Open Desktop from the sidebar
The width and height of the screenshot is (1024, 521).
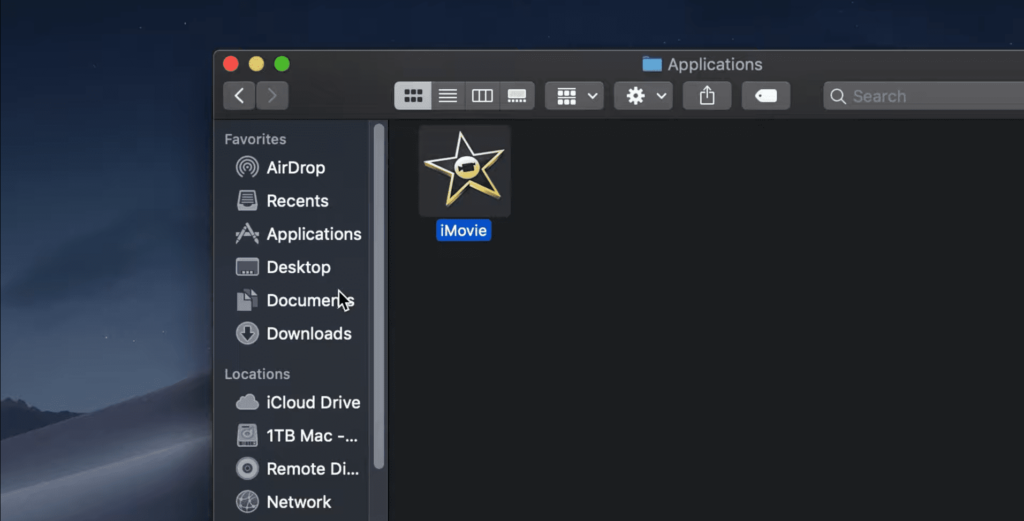[x=296, y=267]
